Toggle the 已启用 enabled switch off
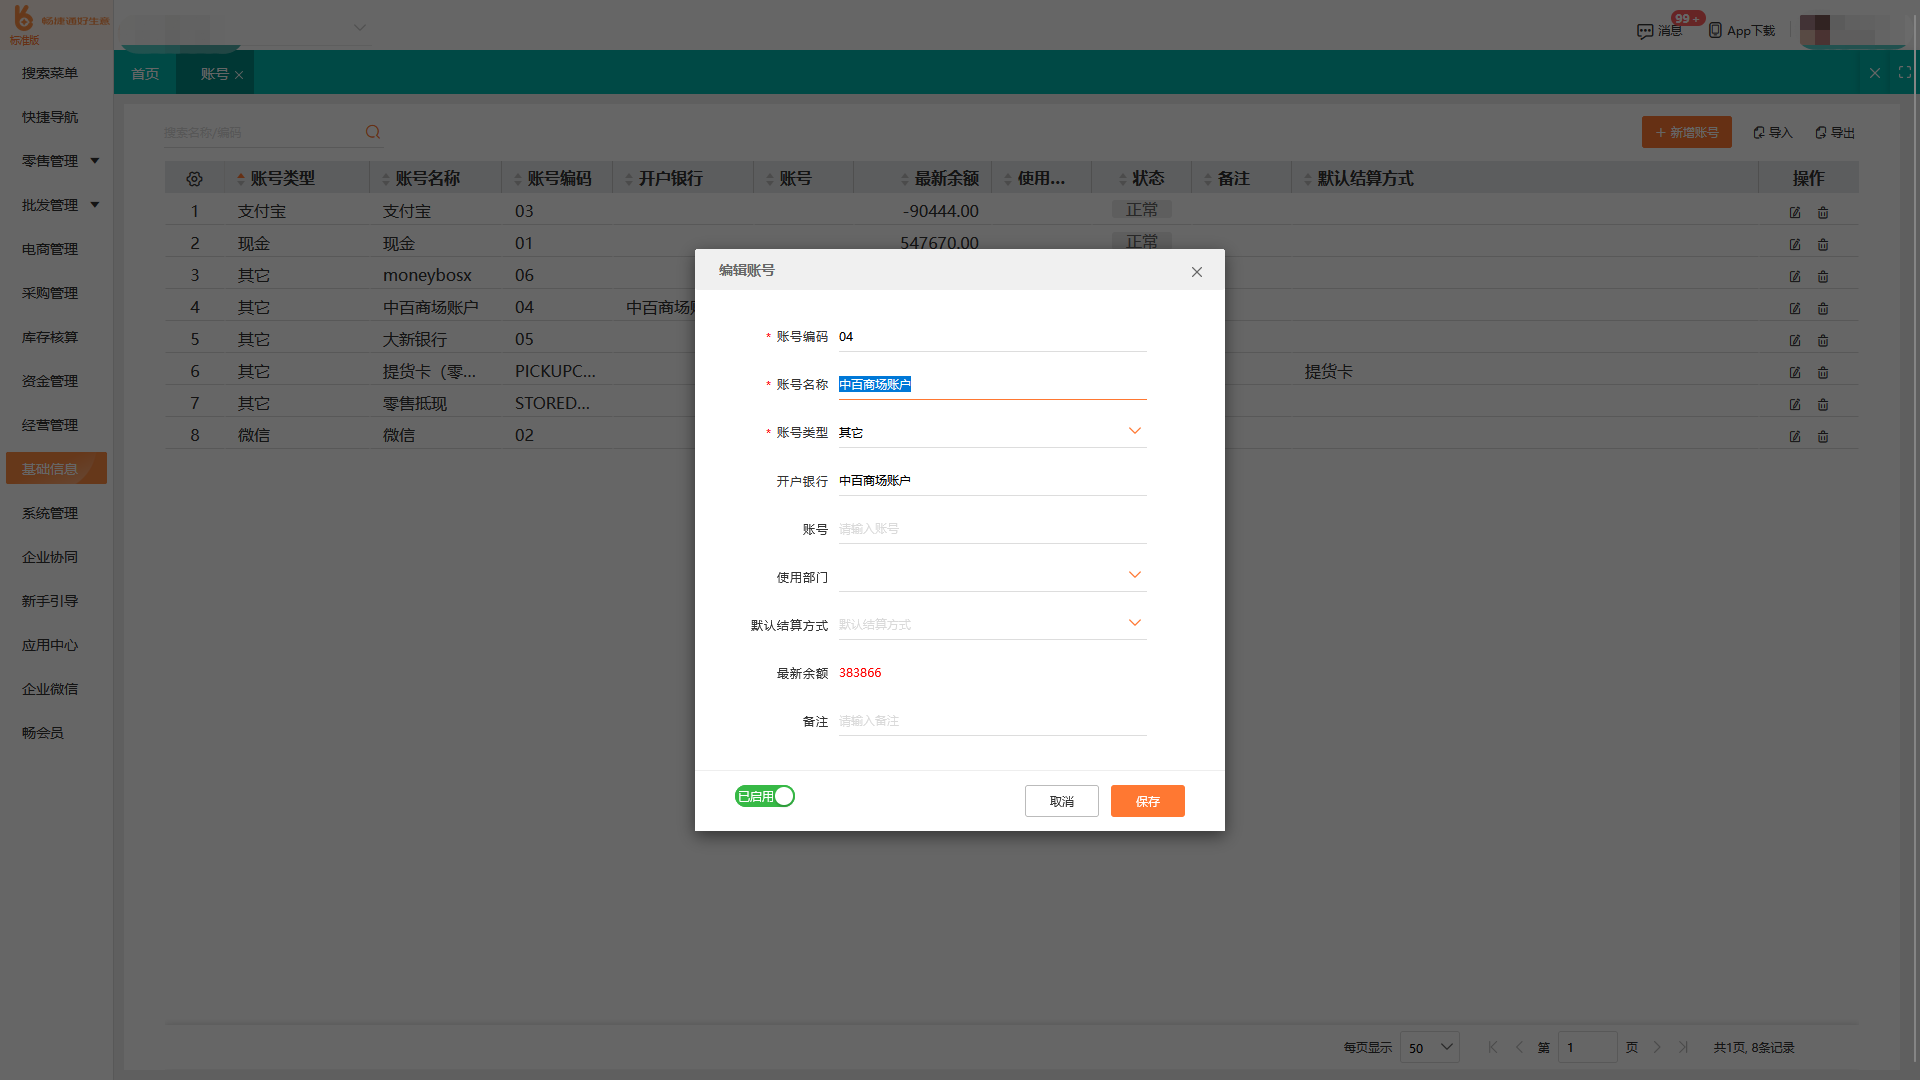Screen dimensions: 1920x1080 765,795
